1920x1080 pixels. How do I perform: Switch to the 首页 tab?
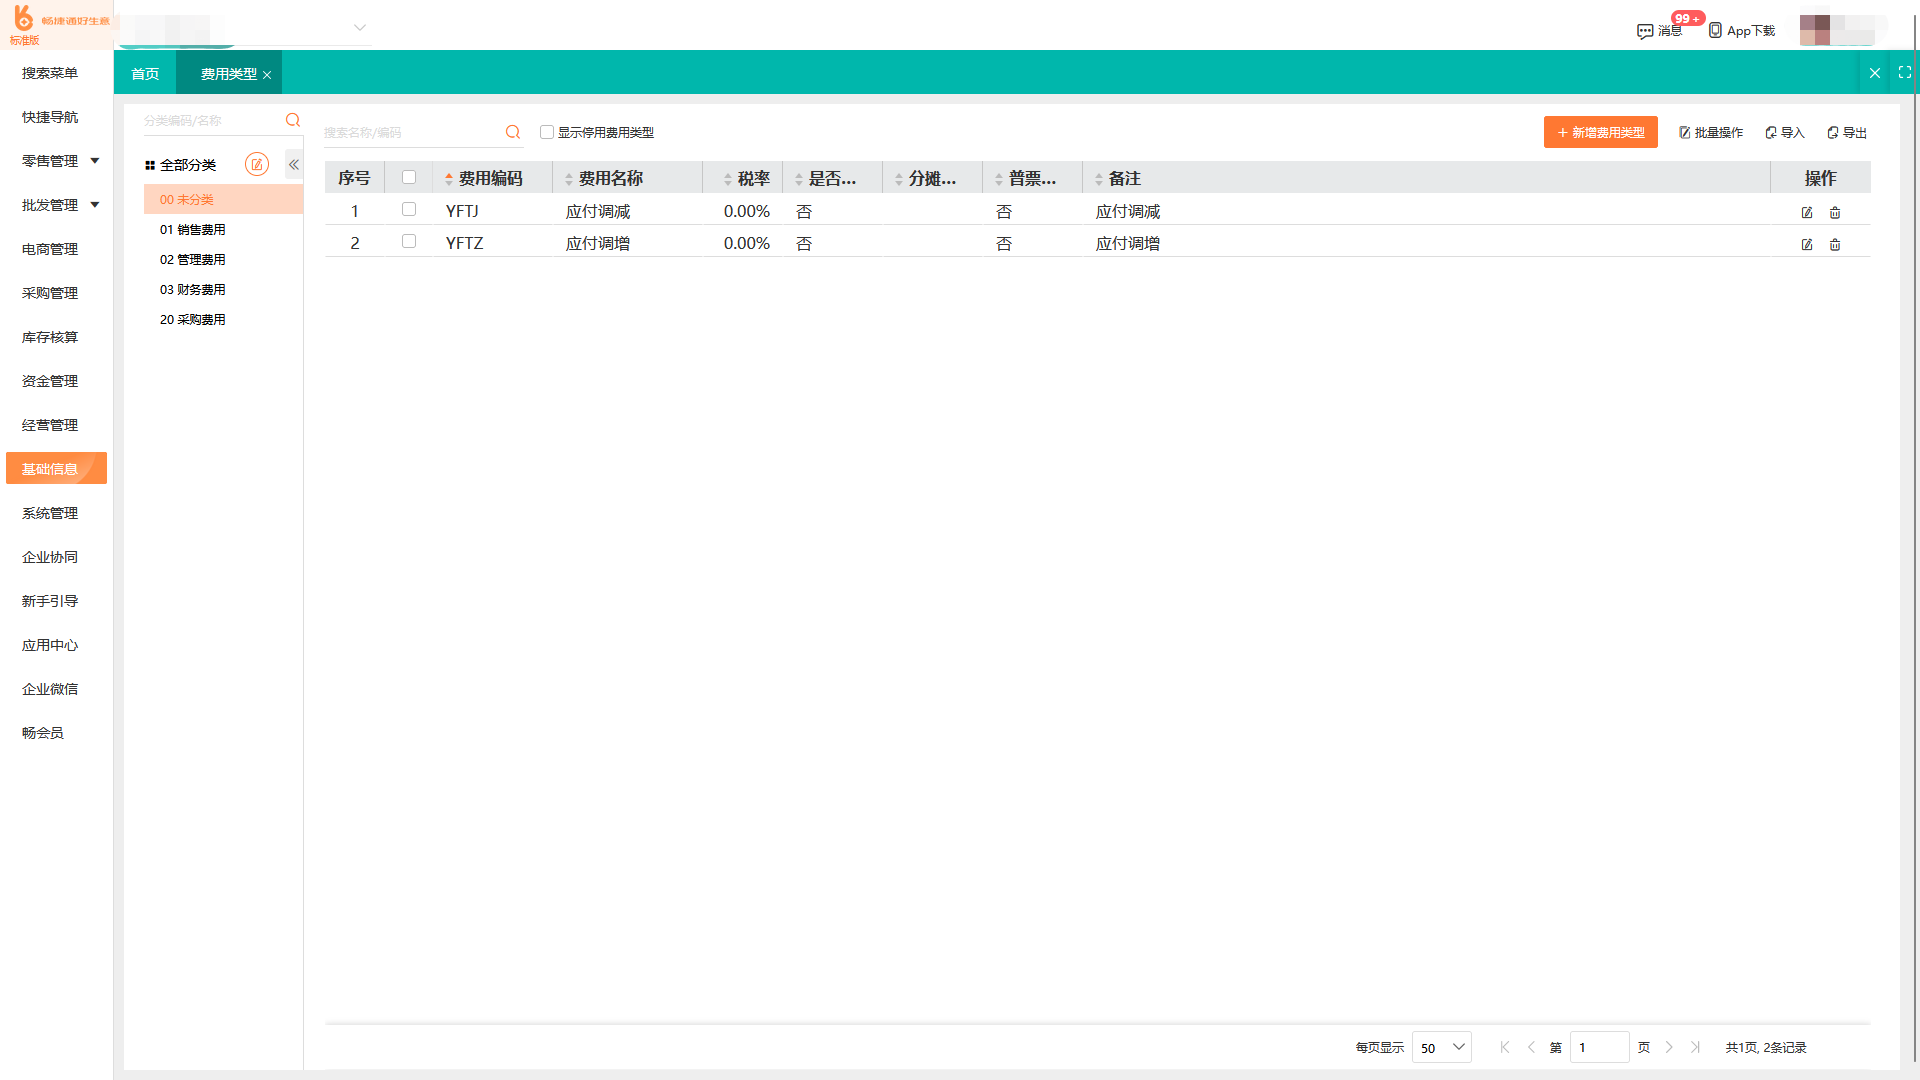point(144,73)
